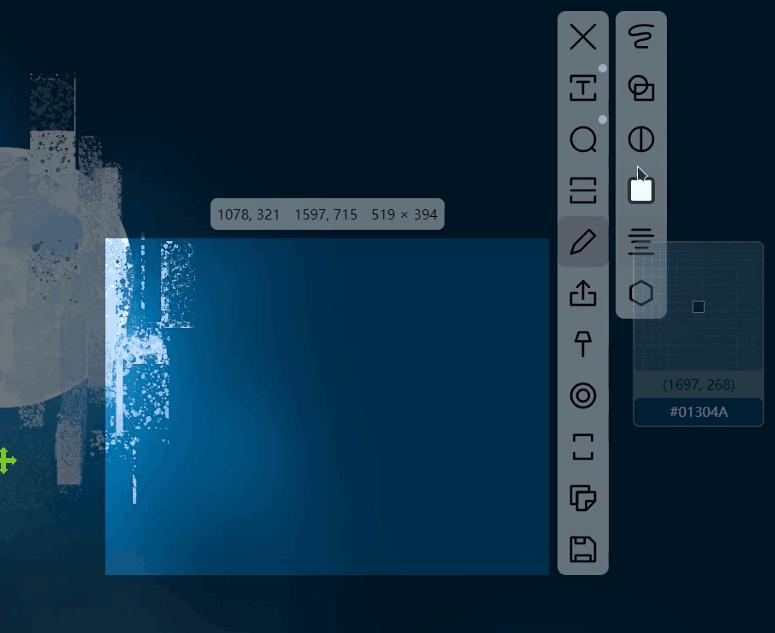Click the selection coordinates and size label
This screenshot has height=633, width=775.
click(x=327, y=214)
